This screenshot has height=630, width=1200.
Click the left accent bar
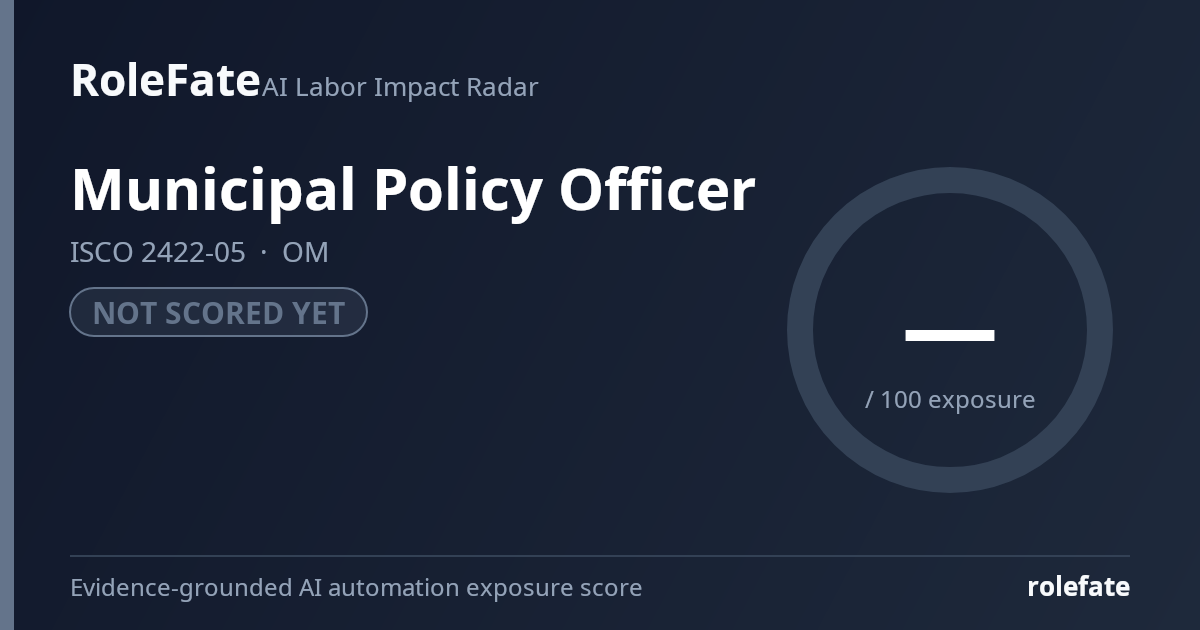click(7, 315)
